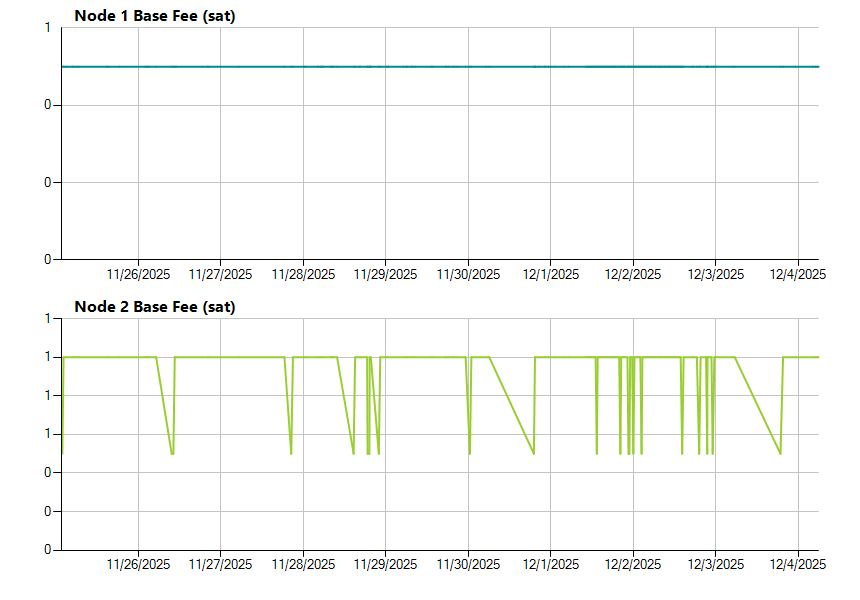This screenshot has width=860, height=600.
Task: Click bottom y-axis zero of Node 1 chart
Action: 46,259
